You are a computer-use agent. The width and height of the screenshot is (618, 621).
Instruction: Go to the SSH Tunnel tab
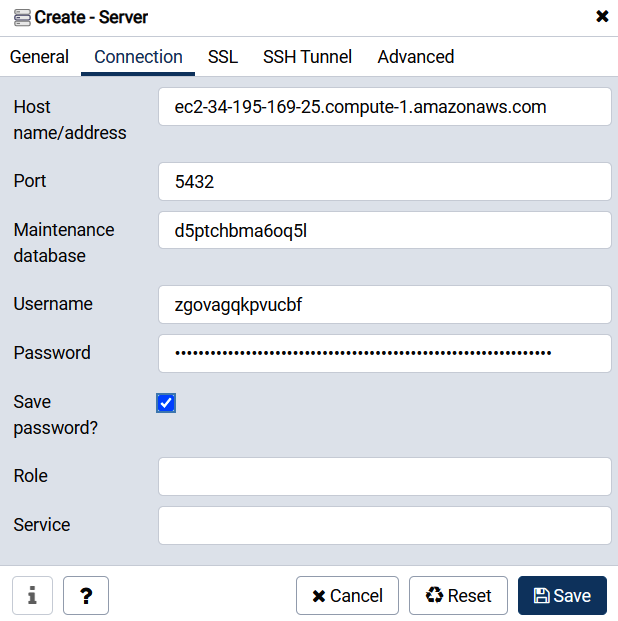tap(307, 57)
